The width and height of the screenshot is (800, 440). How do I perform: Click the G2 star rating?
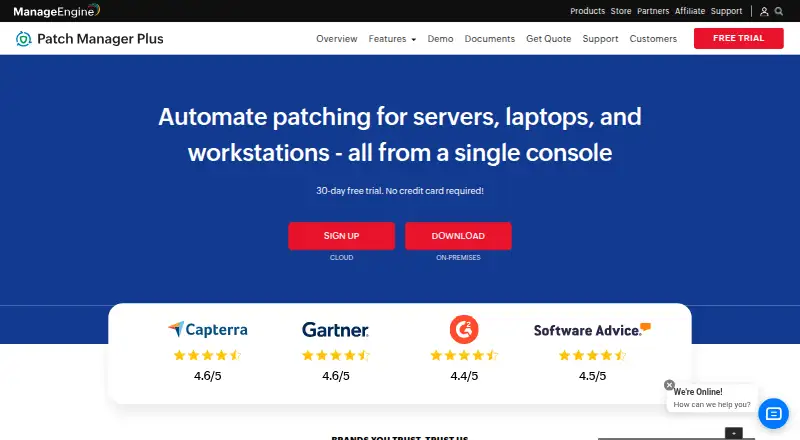click(464, 355)
